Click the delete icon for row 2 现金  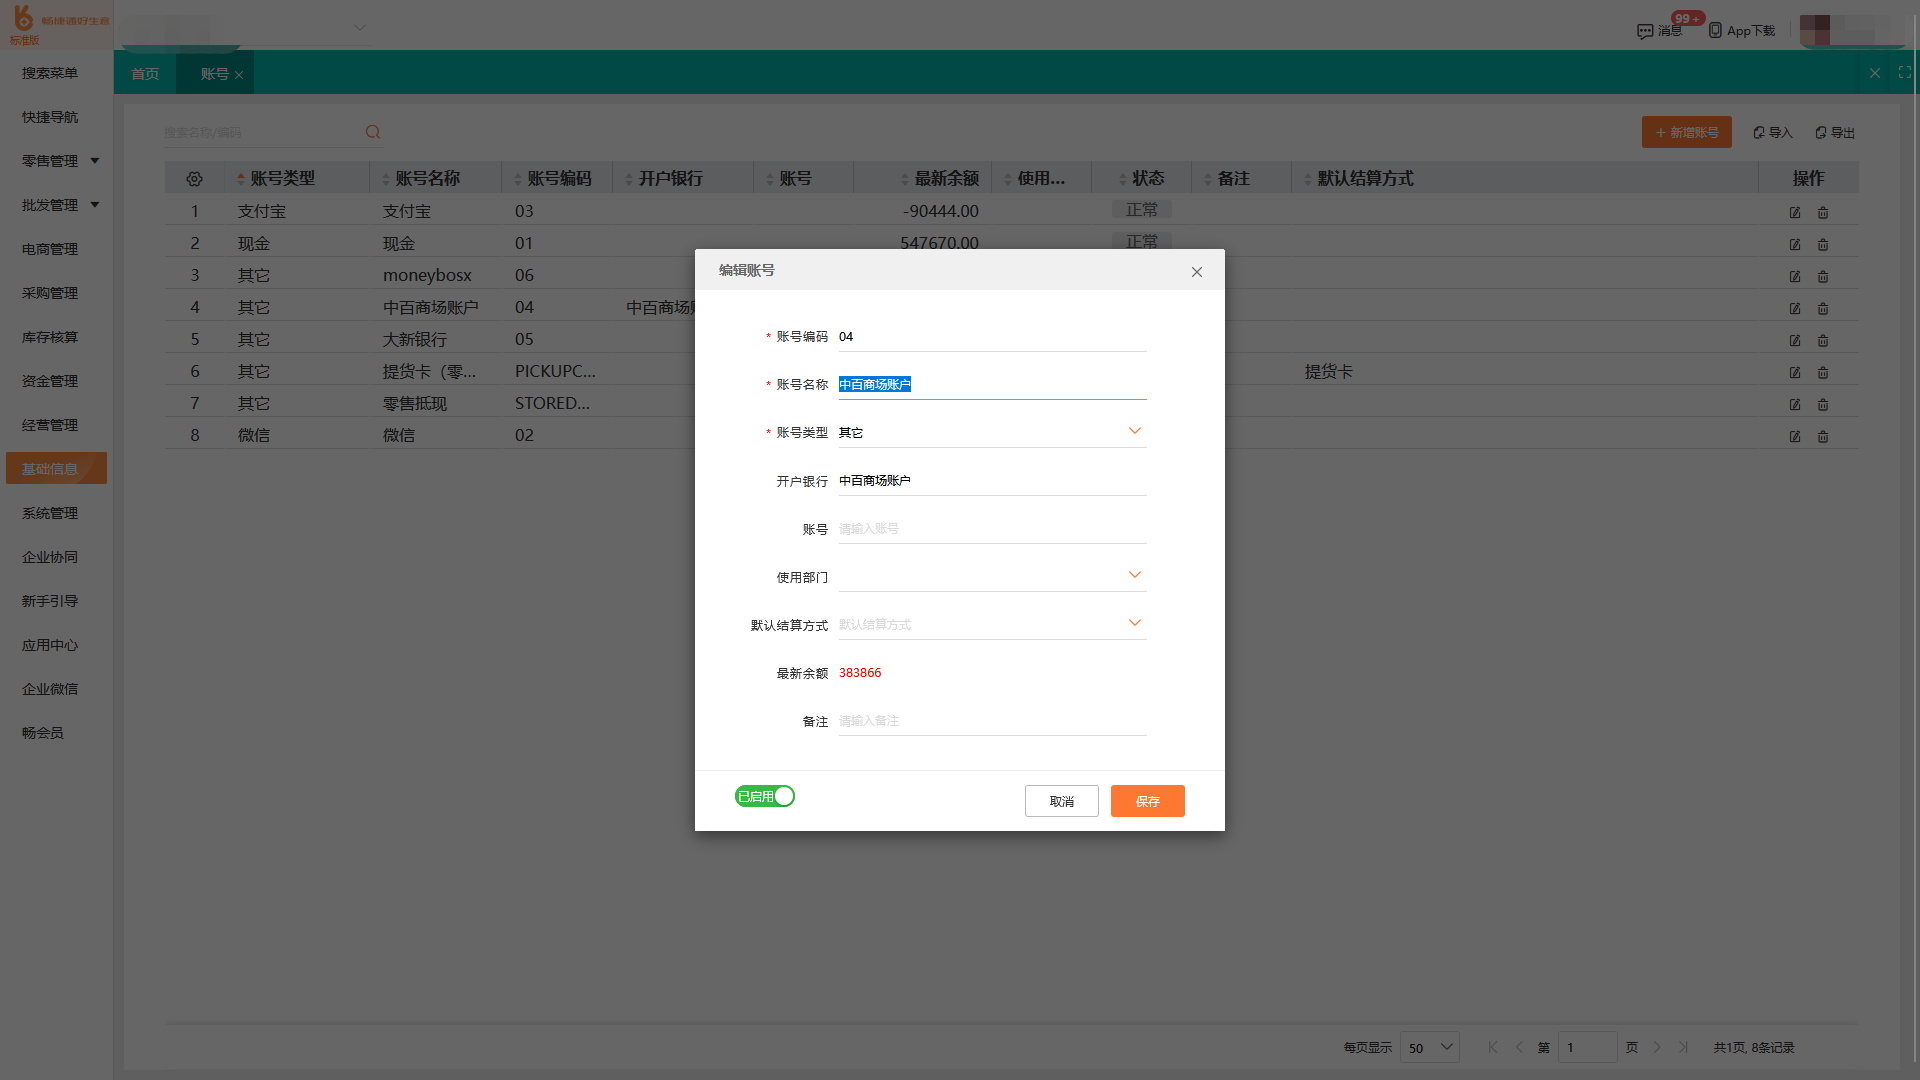coord(1824,244)
